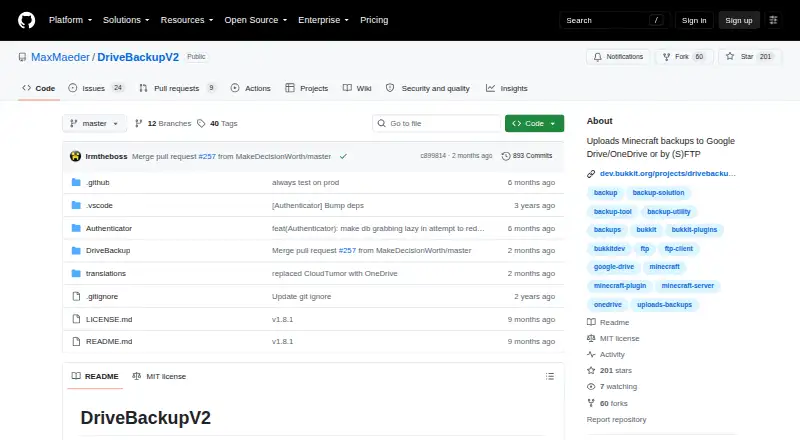Expand the Enterprise menu
The height and width of the screenshot is (440, 800).
323,20
